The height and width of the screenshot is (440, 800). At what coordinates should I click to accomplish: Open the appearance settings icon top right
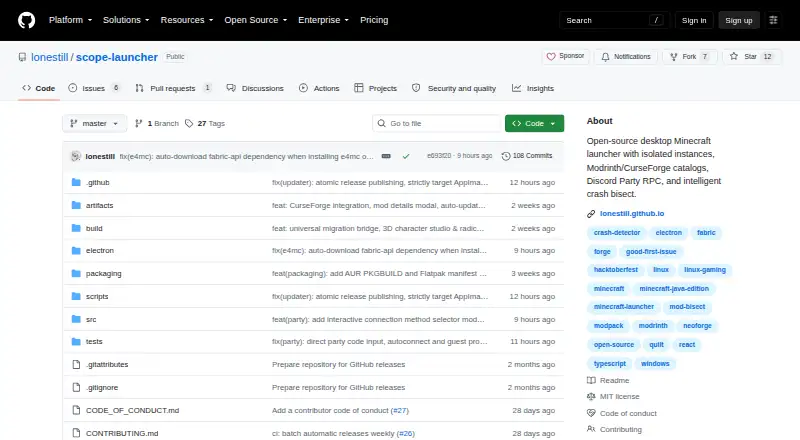773,20
